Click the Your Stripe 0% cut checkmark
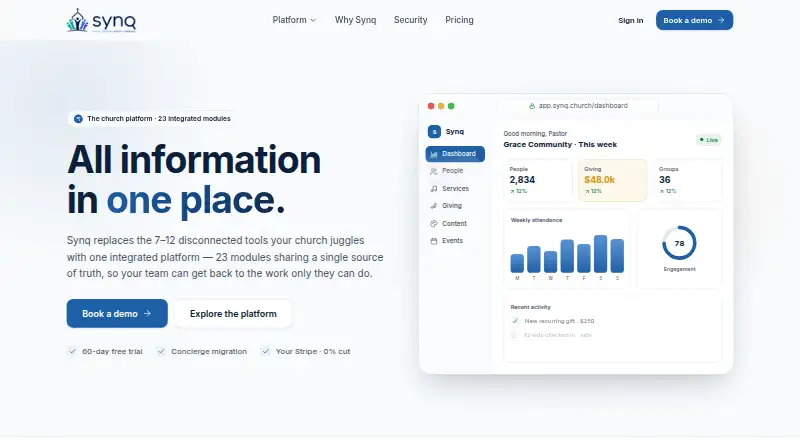800x440 pixels. [x=265, y=351]
